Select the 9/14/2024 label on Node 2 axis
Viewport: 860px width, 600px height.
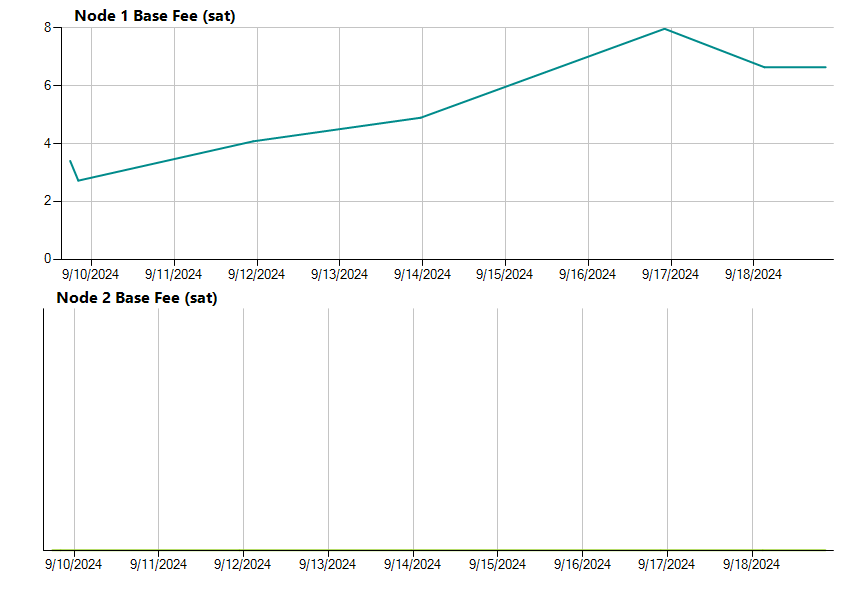(x=412, y=564)
